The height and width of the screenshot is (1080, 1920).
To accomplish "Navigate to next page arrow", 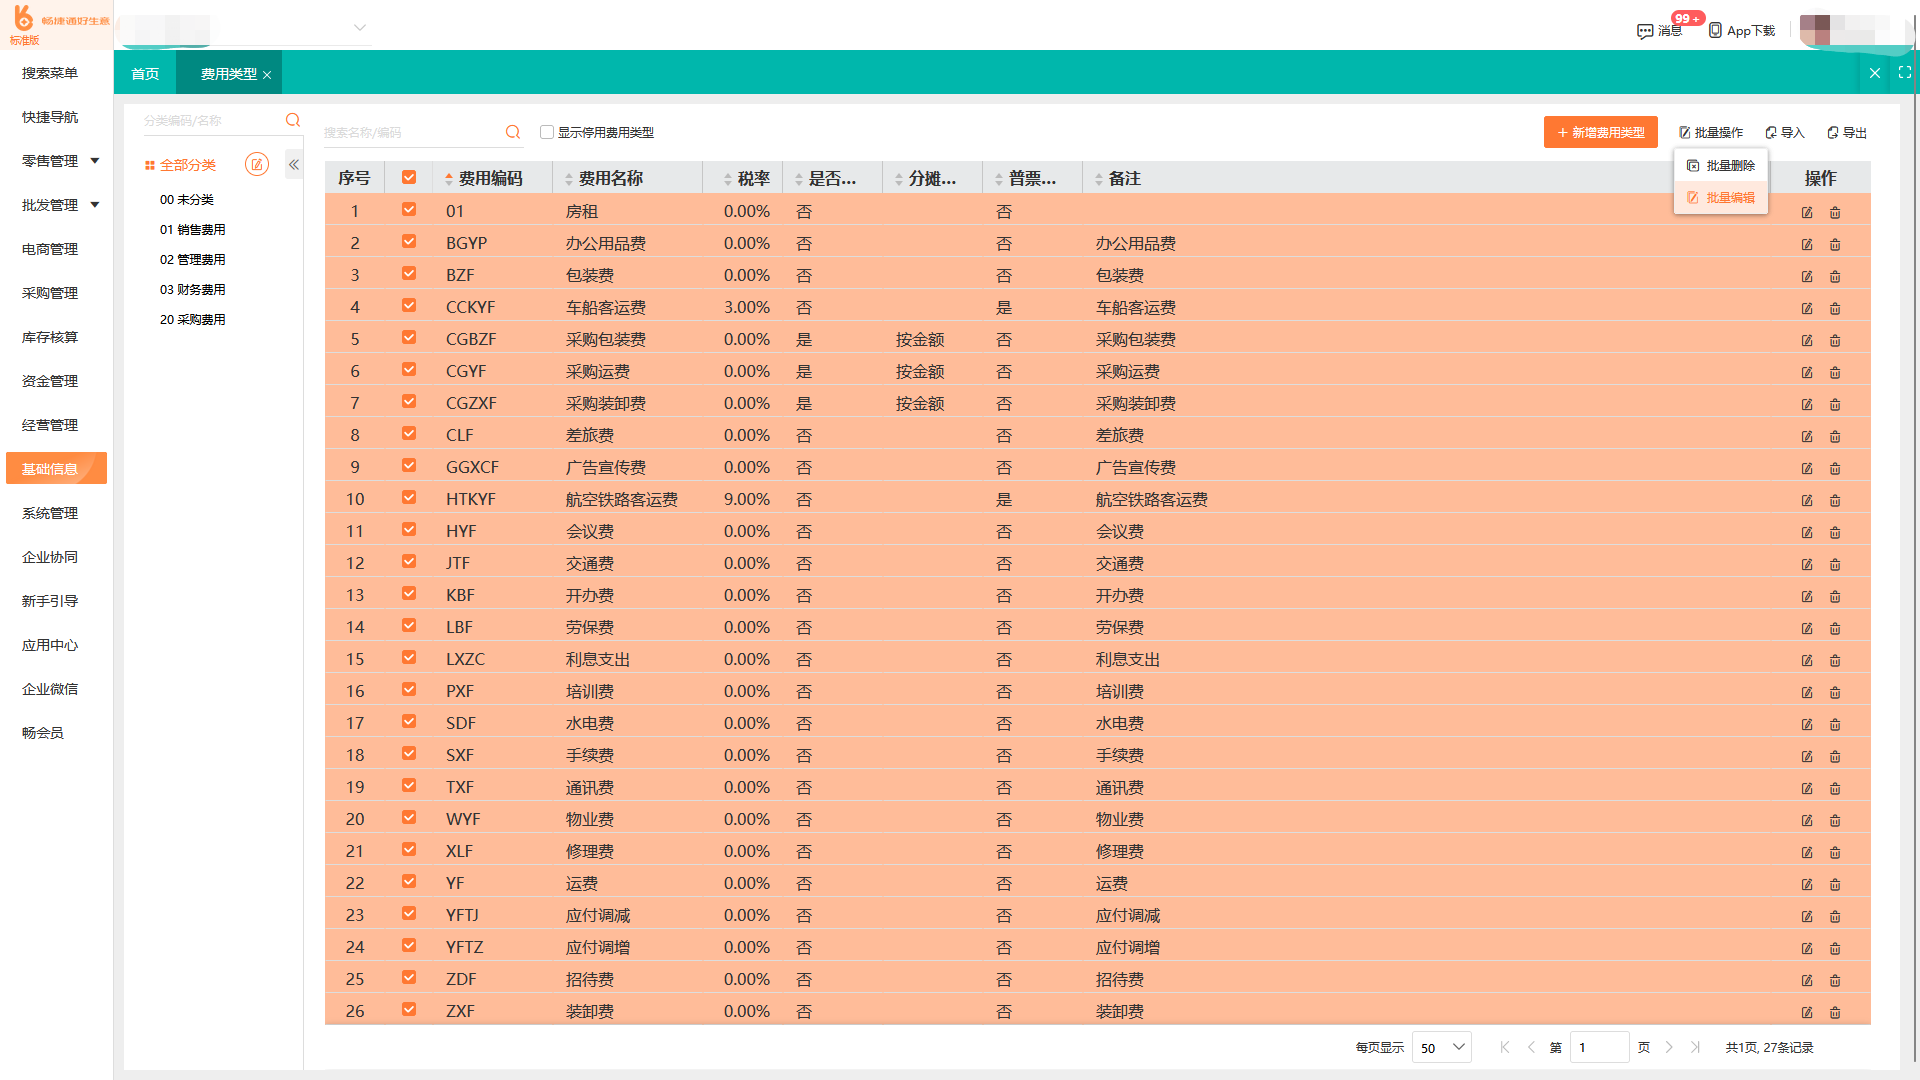I will coord(1665,1048).
